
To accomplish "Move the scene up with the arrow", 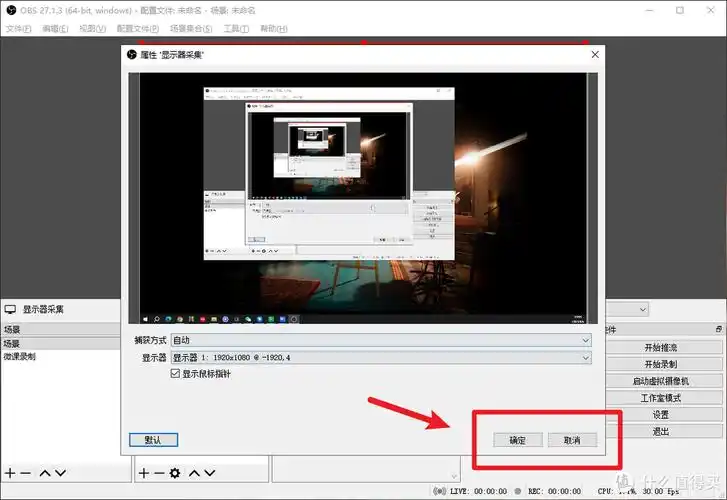I will click(43, 473).
